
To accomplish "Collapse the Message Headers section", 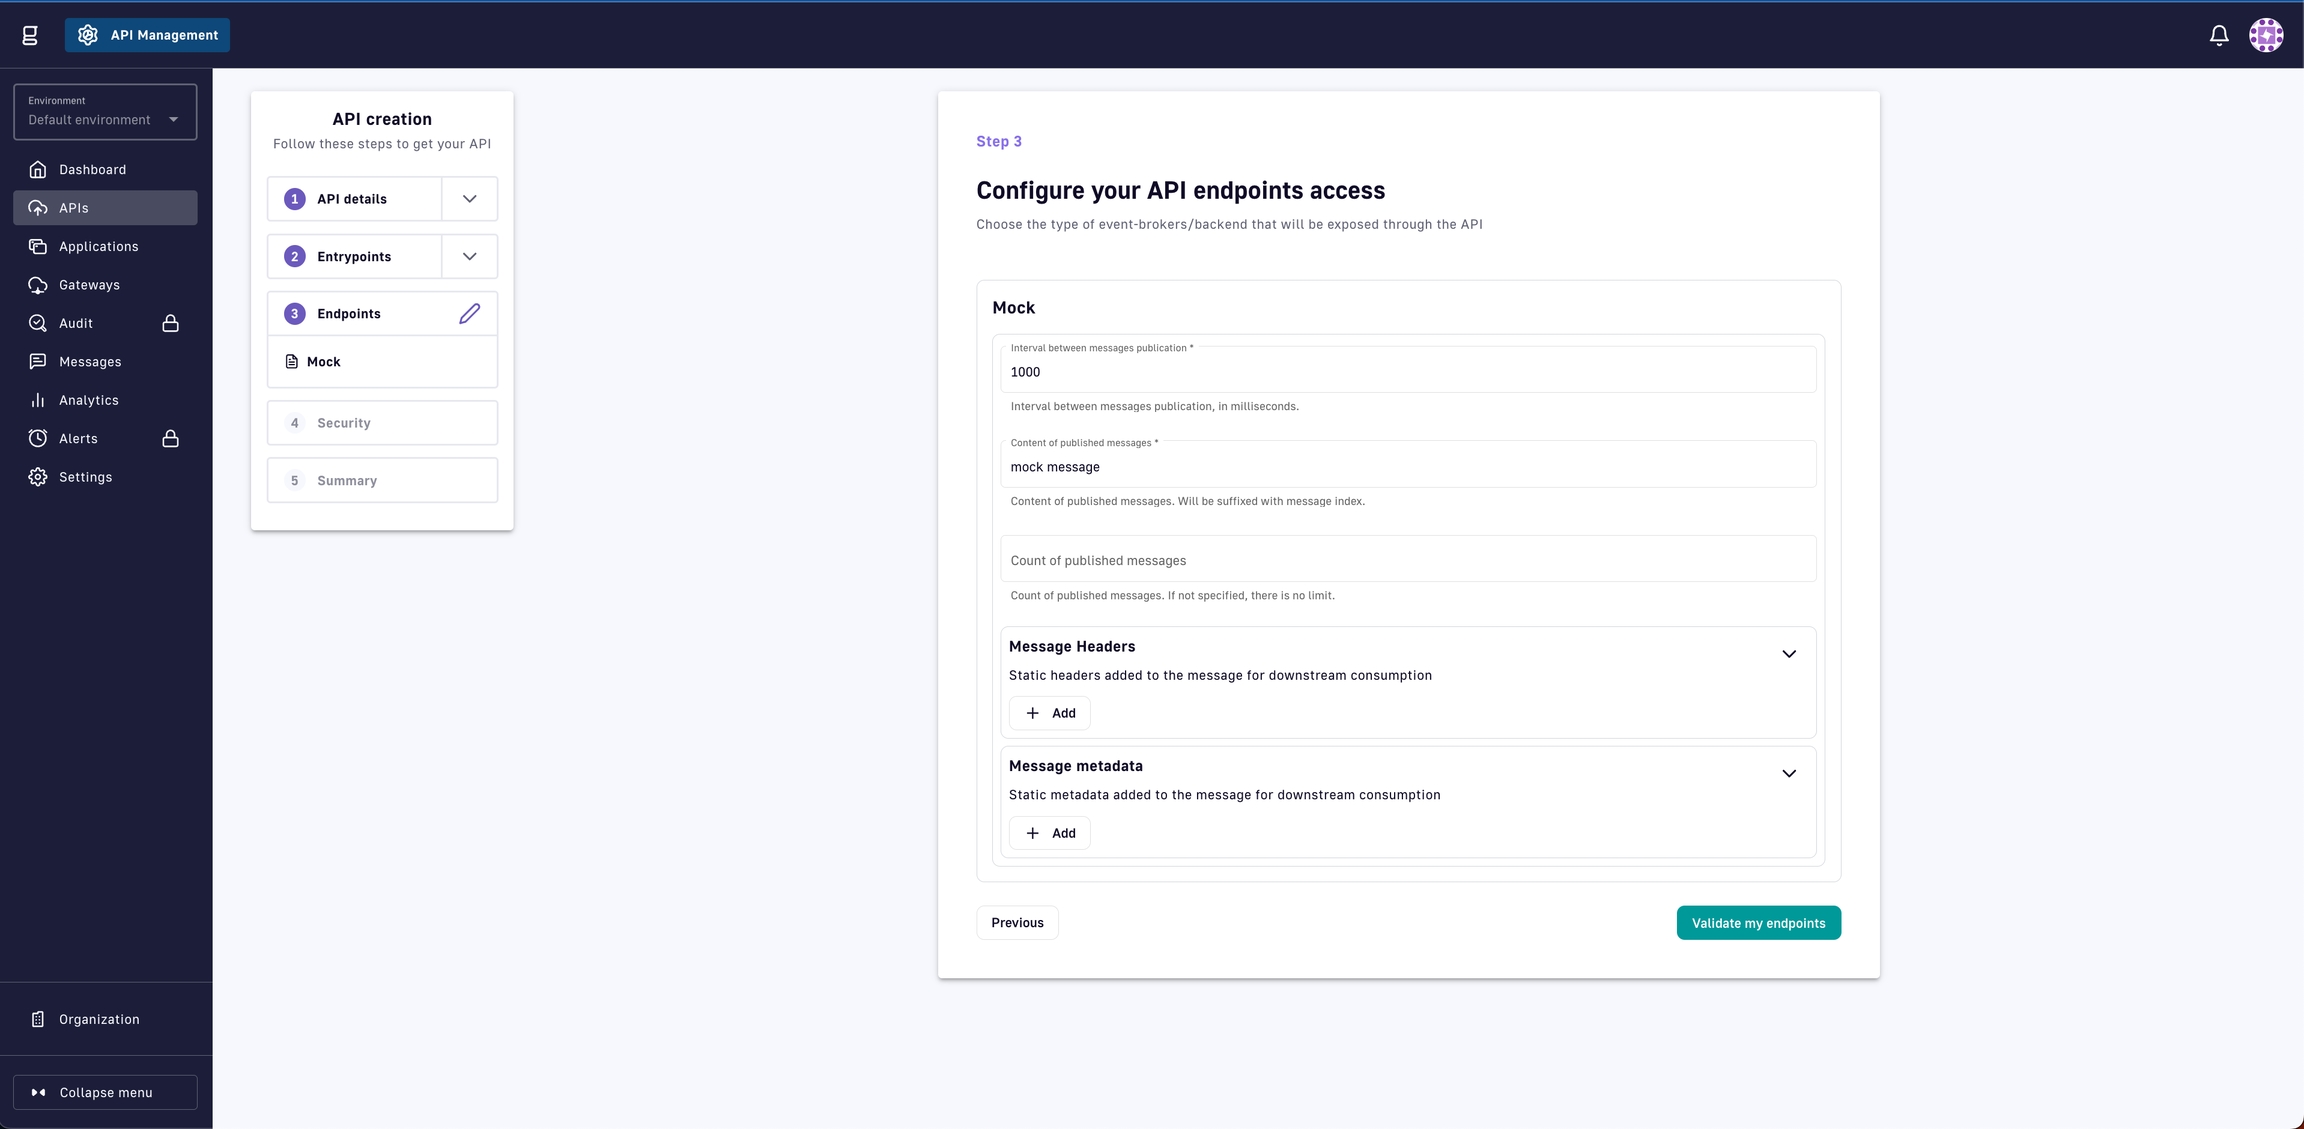I will (x=1788, y=654).
